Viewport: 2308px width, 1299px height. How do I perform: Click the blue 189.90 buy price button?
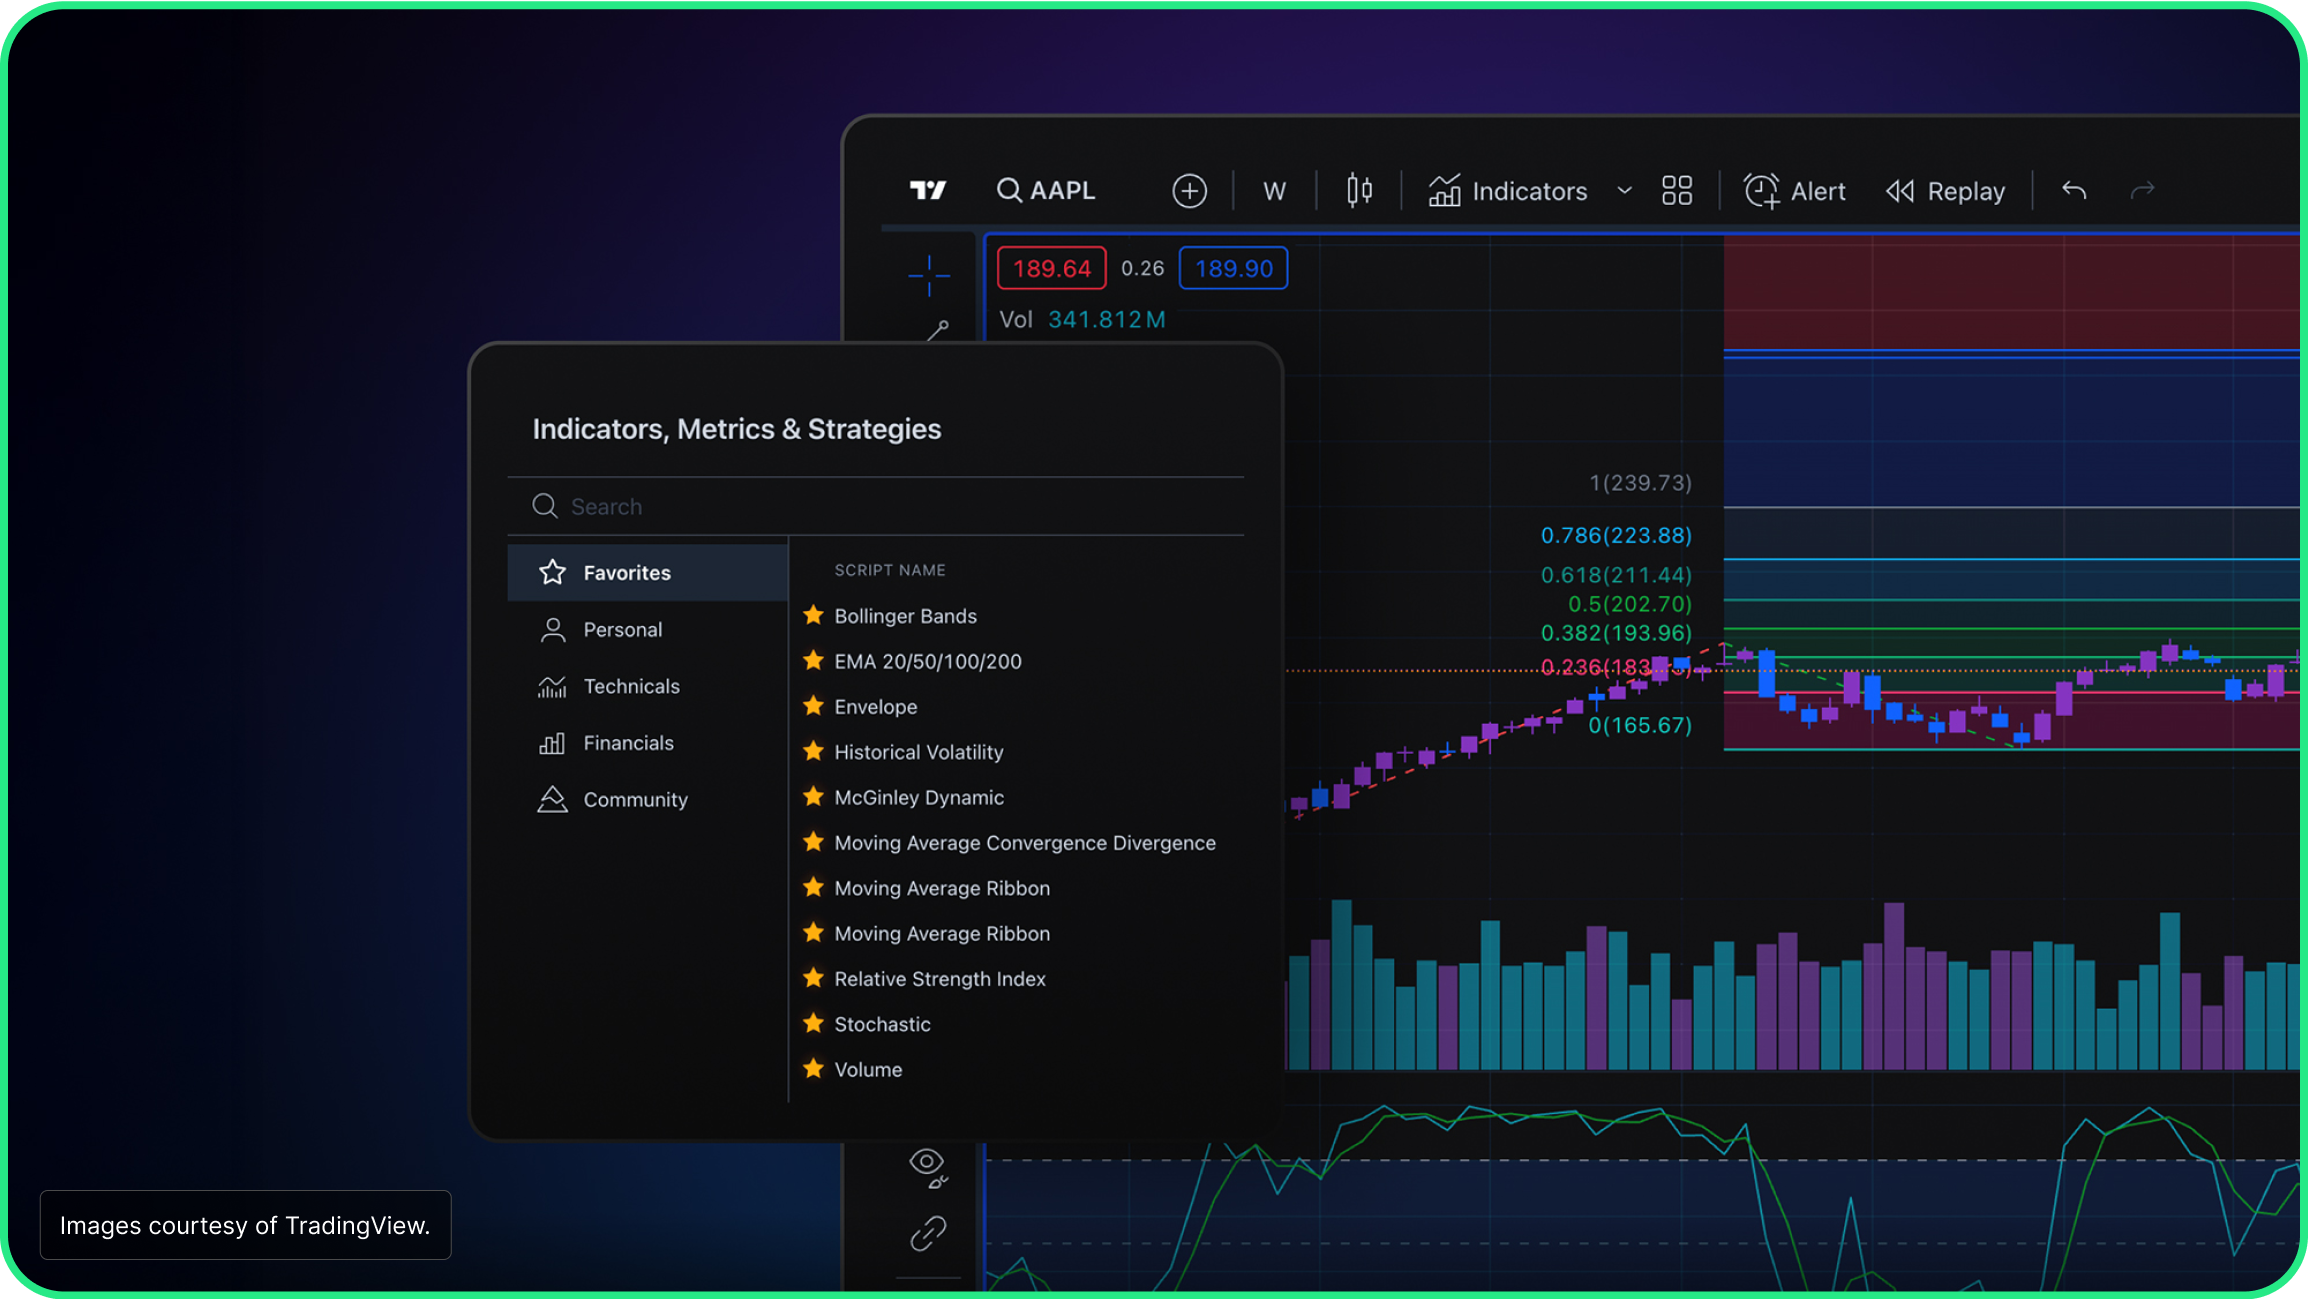(1232, 268)
